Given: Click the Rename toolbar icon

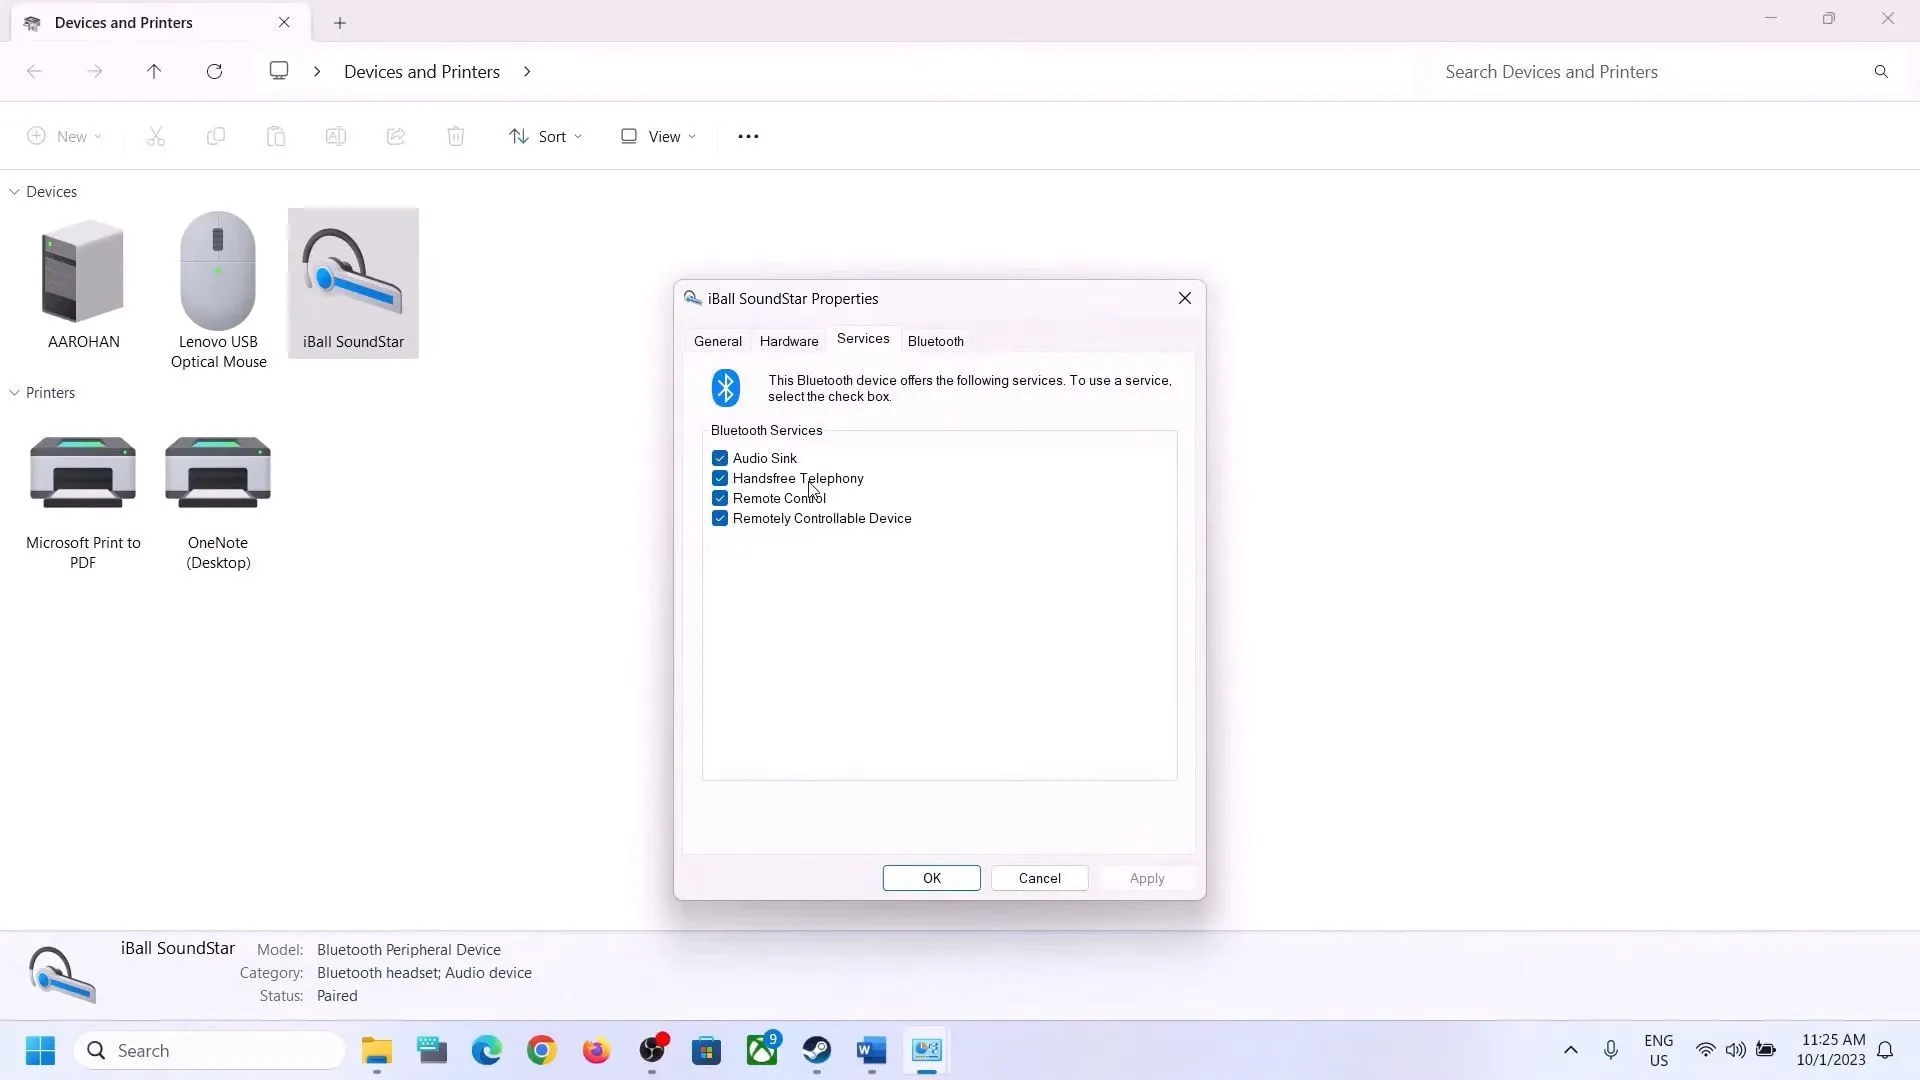Looking at the screenshot, I should (336, 136).
